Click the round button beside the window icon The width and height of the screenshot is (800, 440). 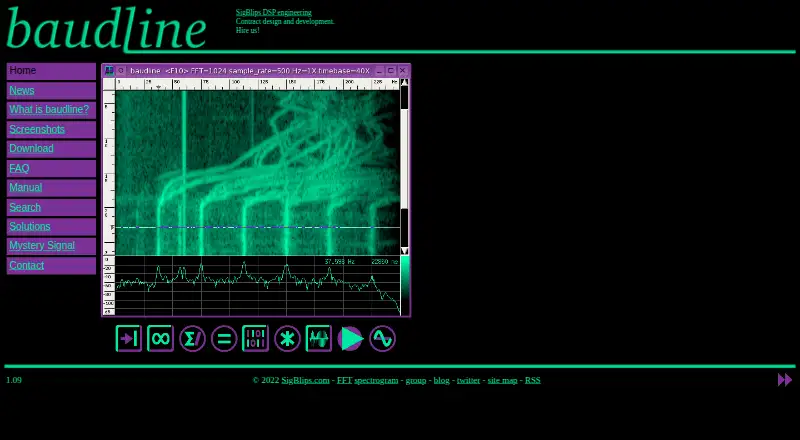pyautogui.click(x=121, y=70)
